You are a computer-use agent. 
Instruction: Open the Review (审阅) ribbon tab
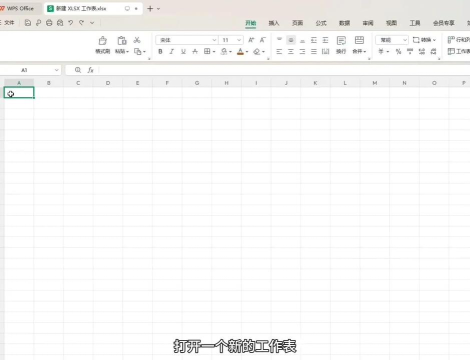coord(368,23)
